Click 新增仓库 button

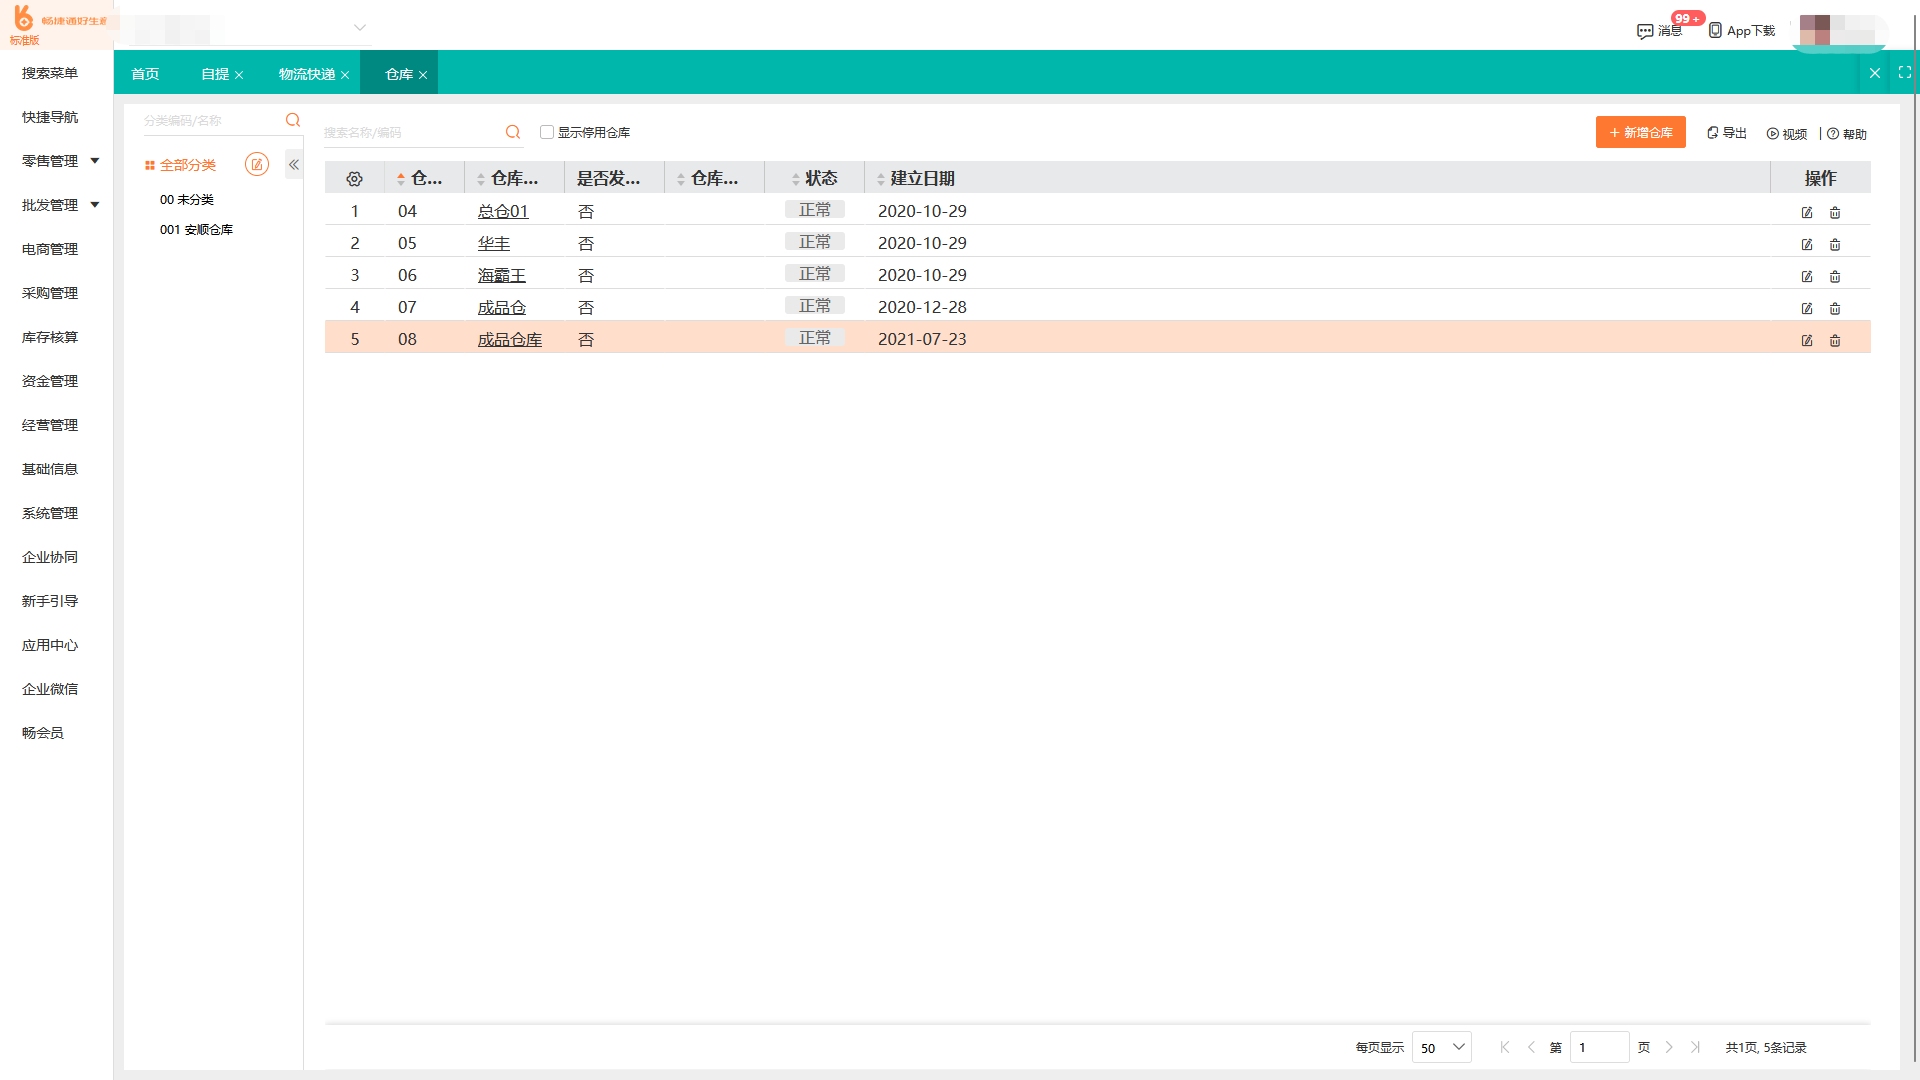(x=1639, y=131)
